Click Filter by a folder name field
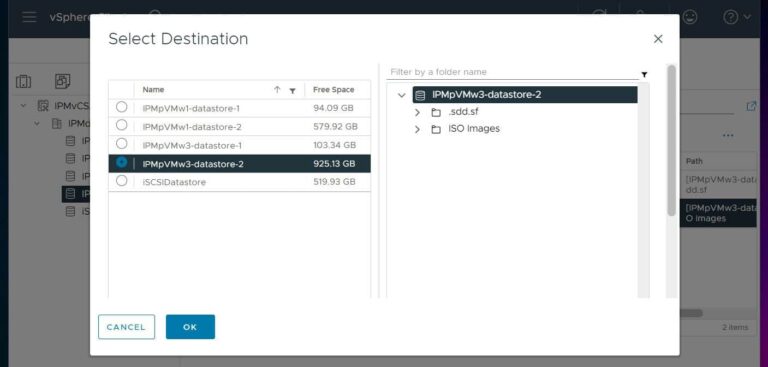This screenshot has width=768, height=367. (512, 72)
